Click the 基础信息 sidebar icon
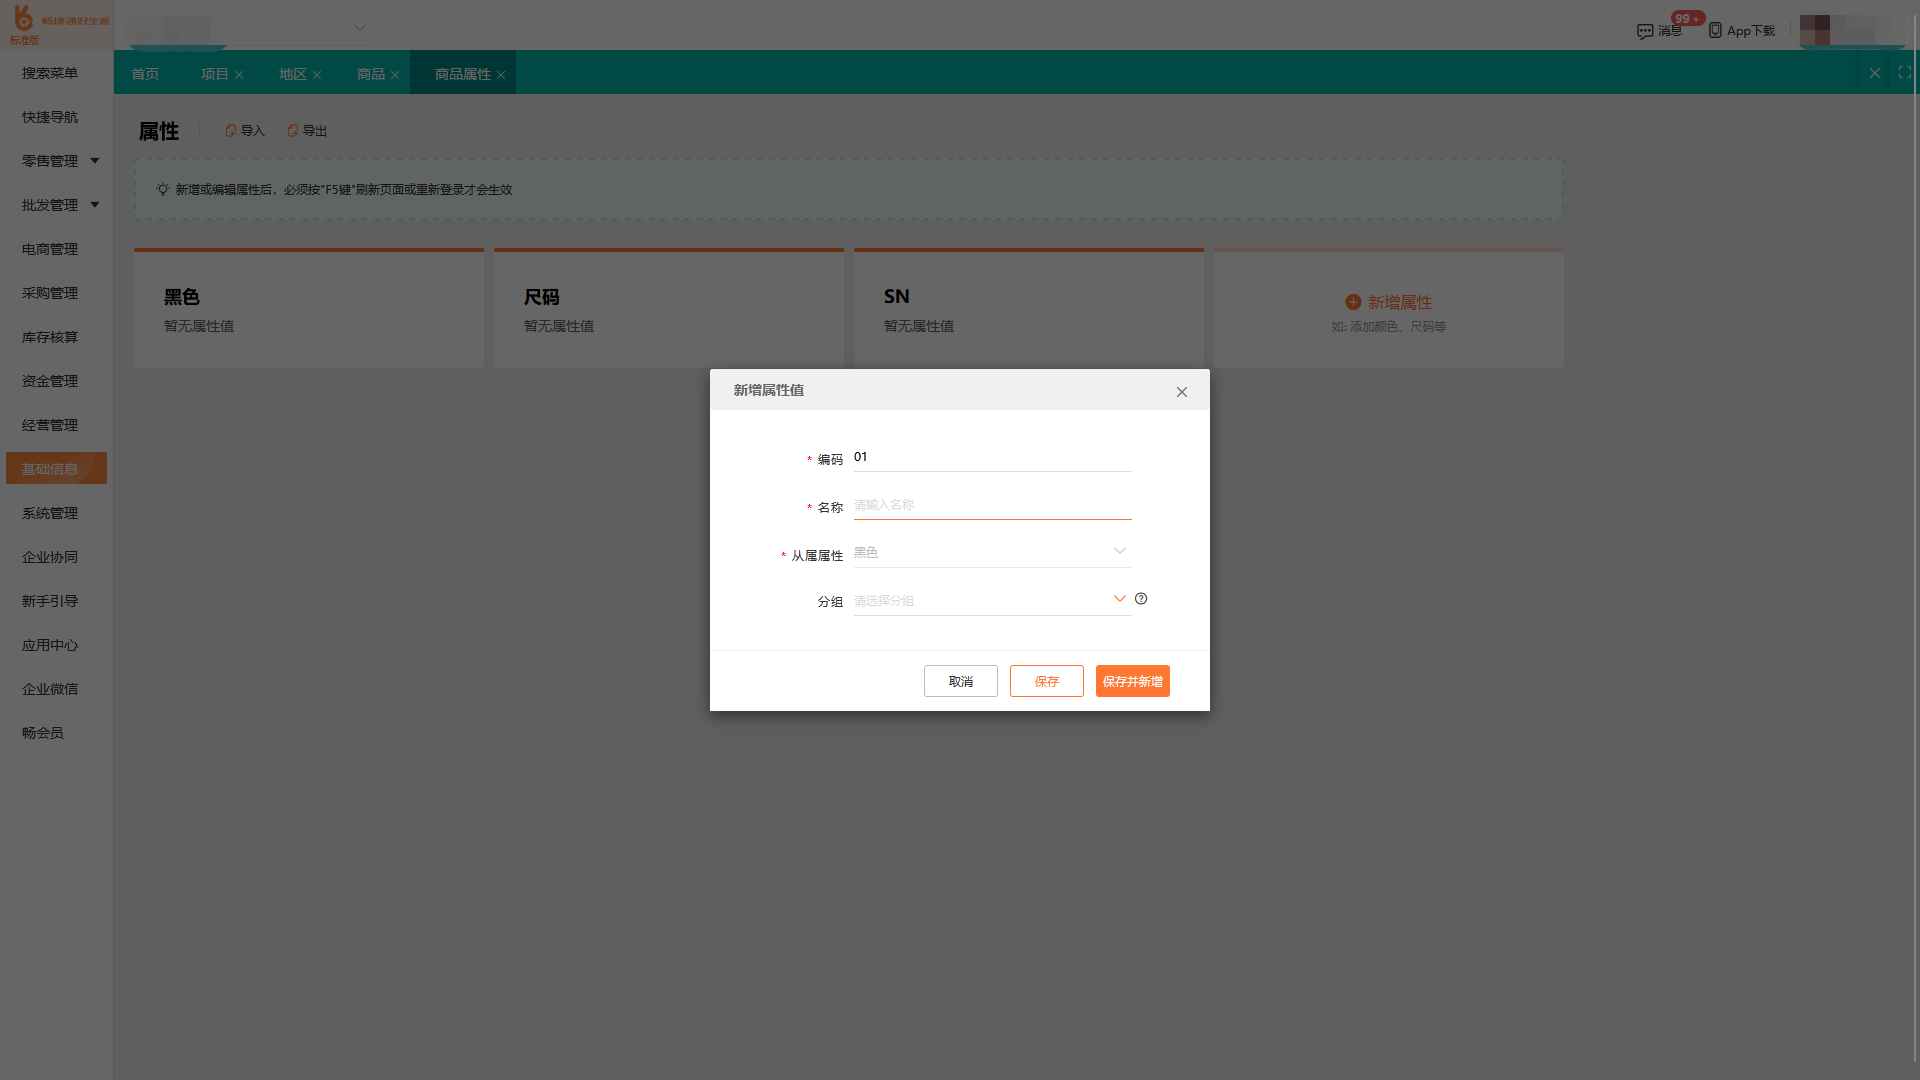 (x=55, y=468)
